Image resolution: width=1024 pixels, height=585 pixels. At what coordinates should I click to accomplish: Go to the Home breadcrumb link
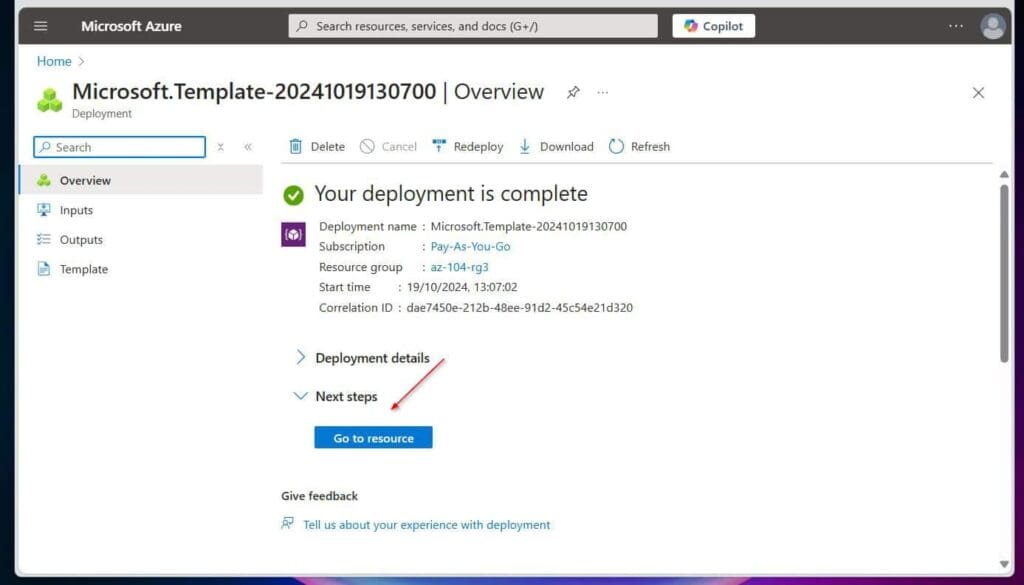tap(54, 61)
